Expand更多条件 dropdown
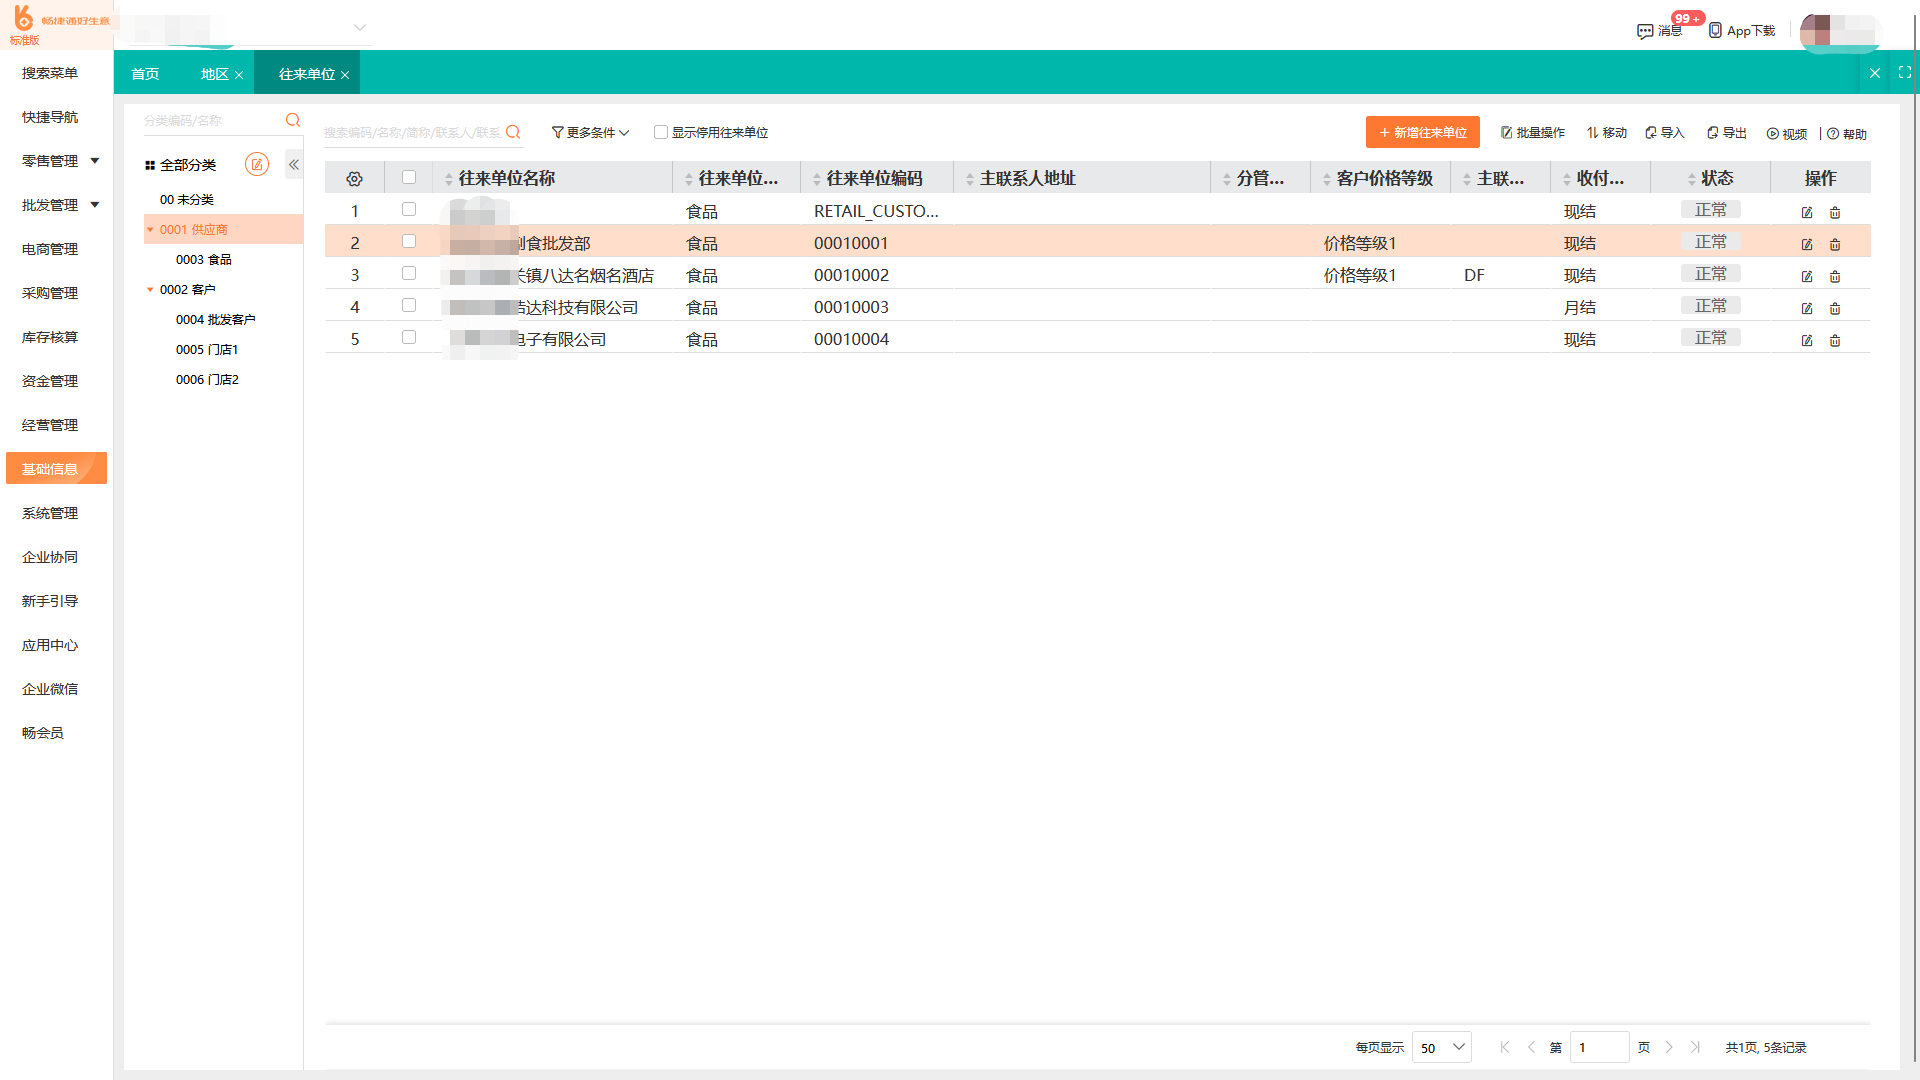The height and width of the screenshot is (1080, 1920). tap(593, 132)
